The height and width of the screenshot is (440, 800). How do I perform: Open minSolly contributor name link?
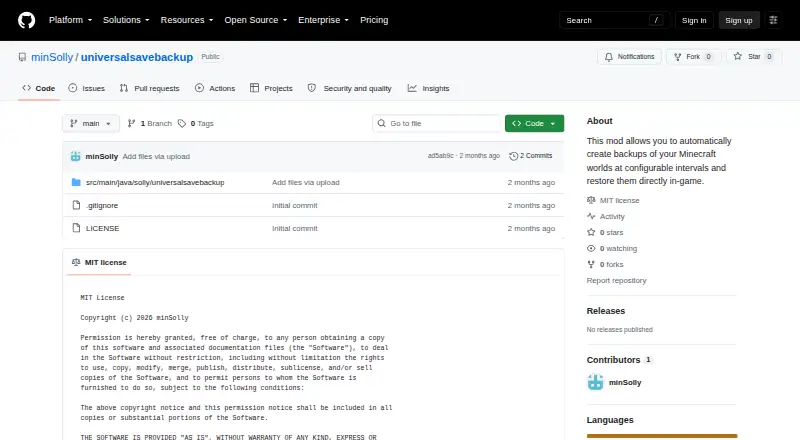tap(625, 382)
